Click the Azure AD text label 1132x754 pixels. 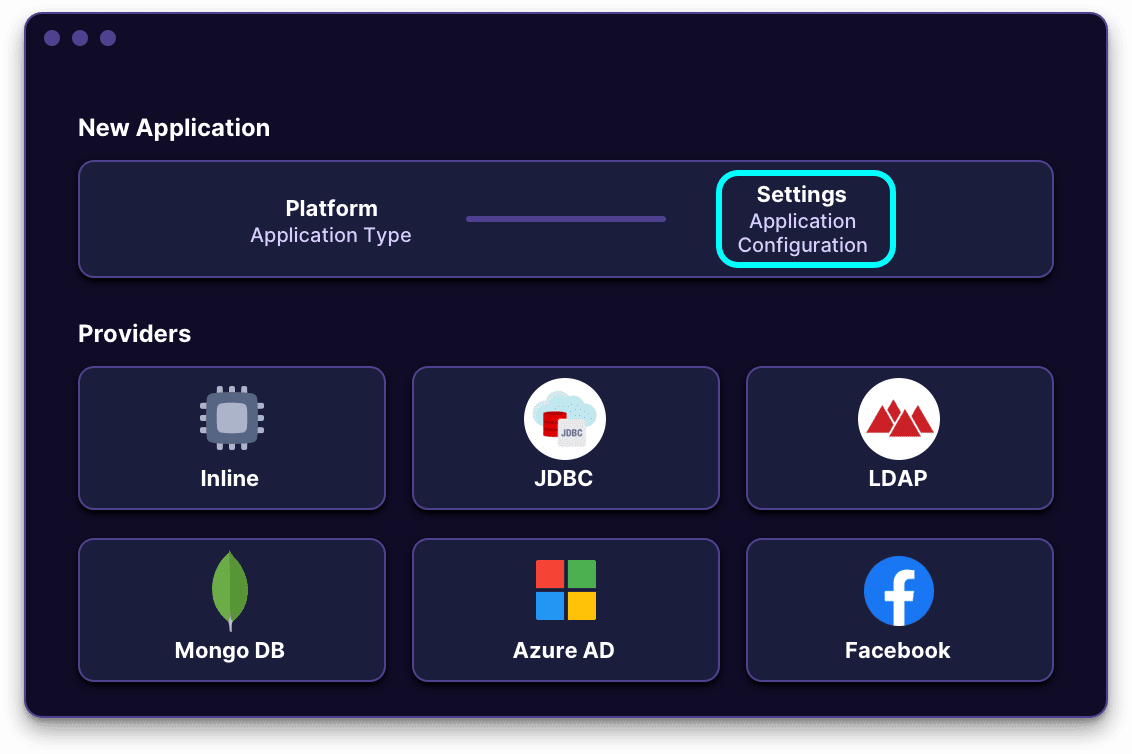pyautogui.click(x=564, y=651)
